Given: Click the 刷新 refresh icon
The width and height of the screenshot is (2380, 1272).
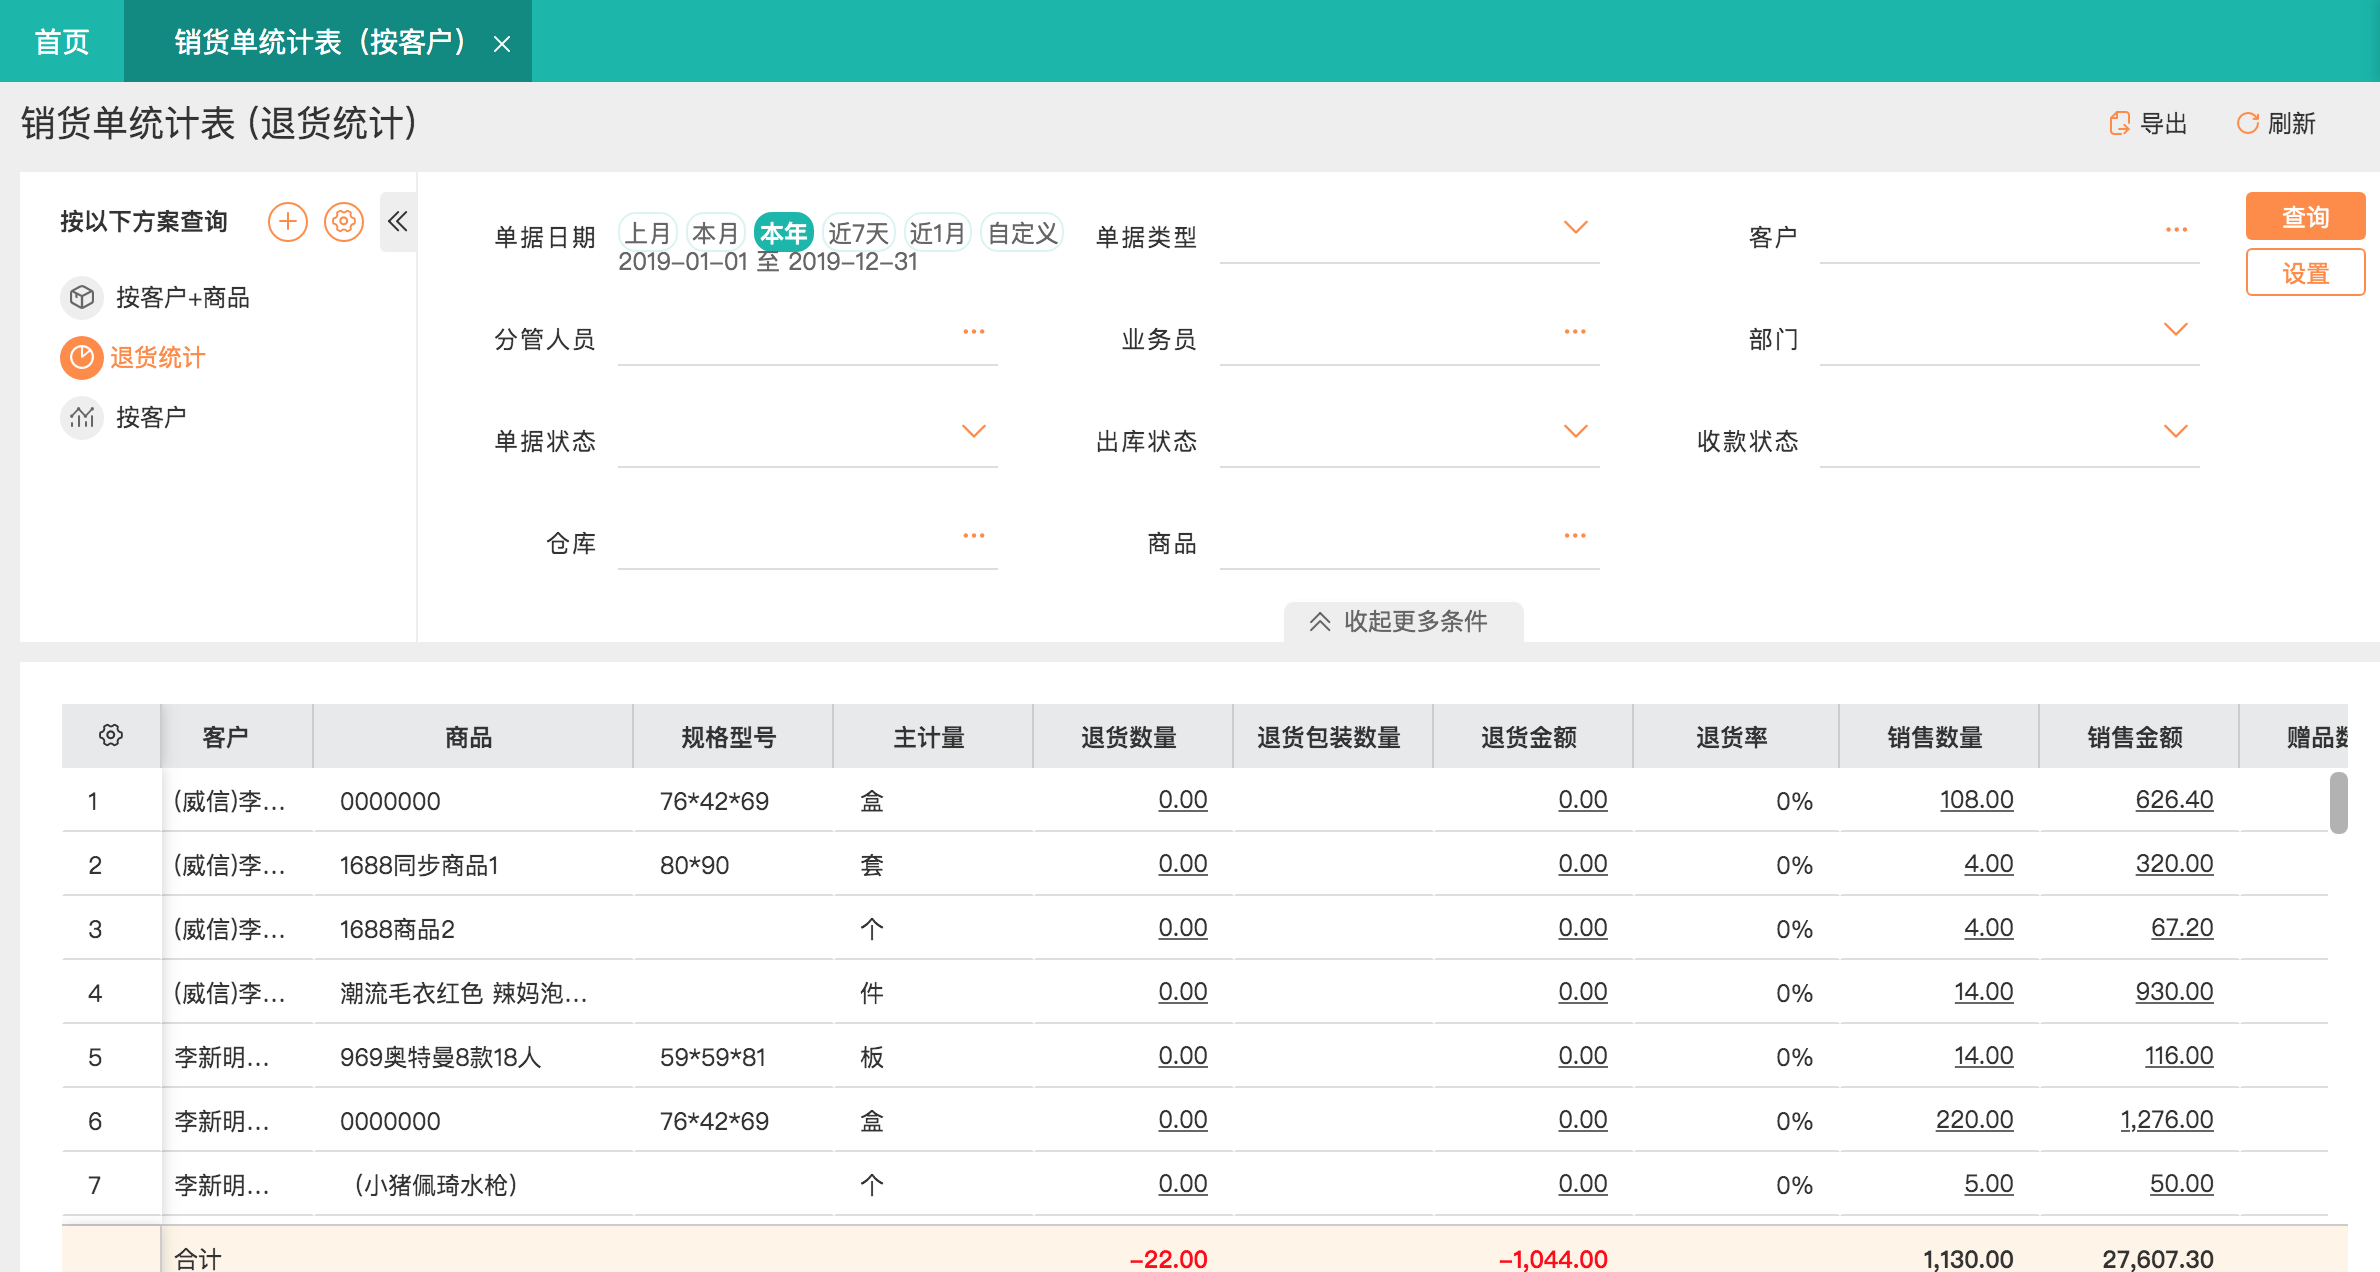Looking at the screenshot, I should tap(2251, 123).
